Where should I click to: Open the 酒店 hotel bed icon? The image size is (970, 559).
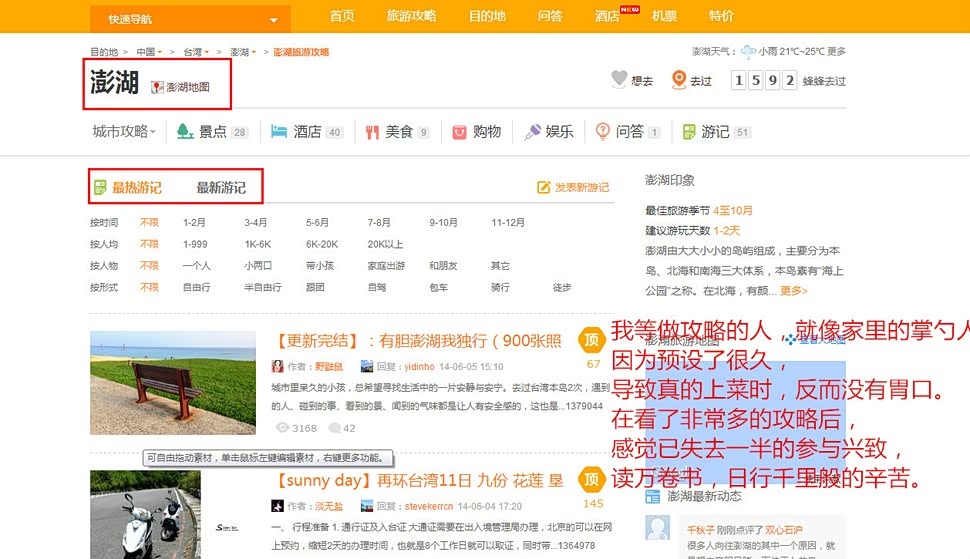[279, 131]
